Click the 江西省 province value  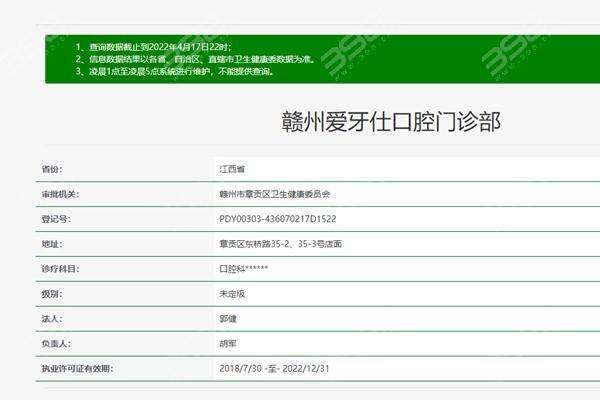[x=233, y=169]
